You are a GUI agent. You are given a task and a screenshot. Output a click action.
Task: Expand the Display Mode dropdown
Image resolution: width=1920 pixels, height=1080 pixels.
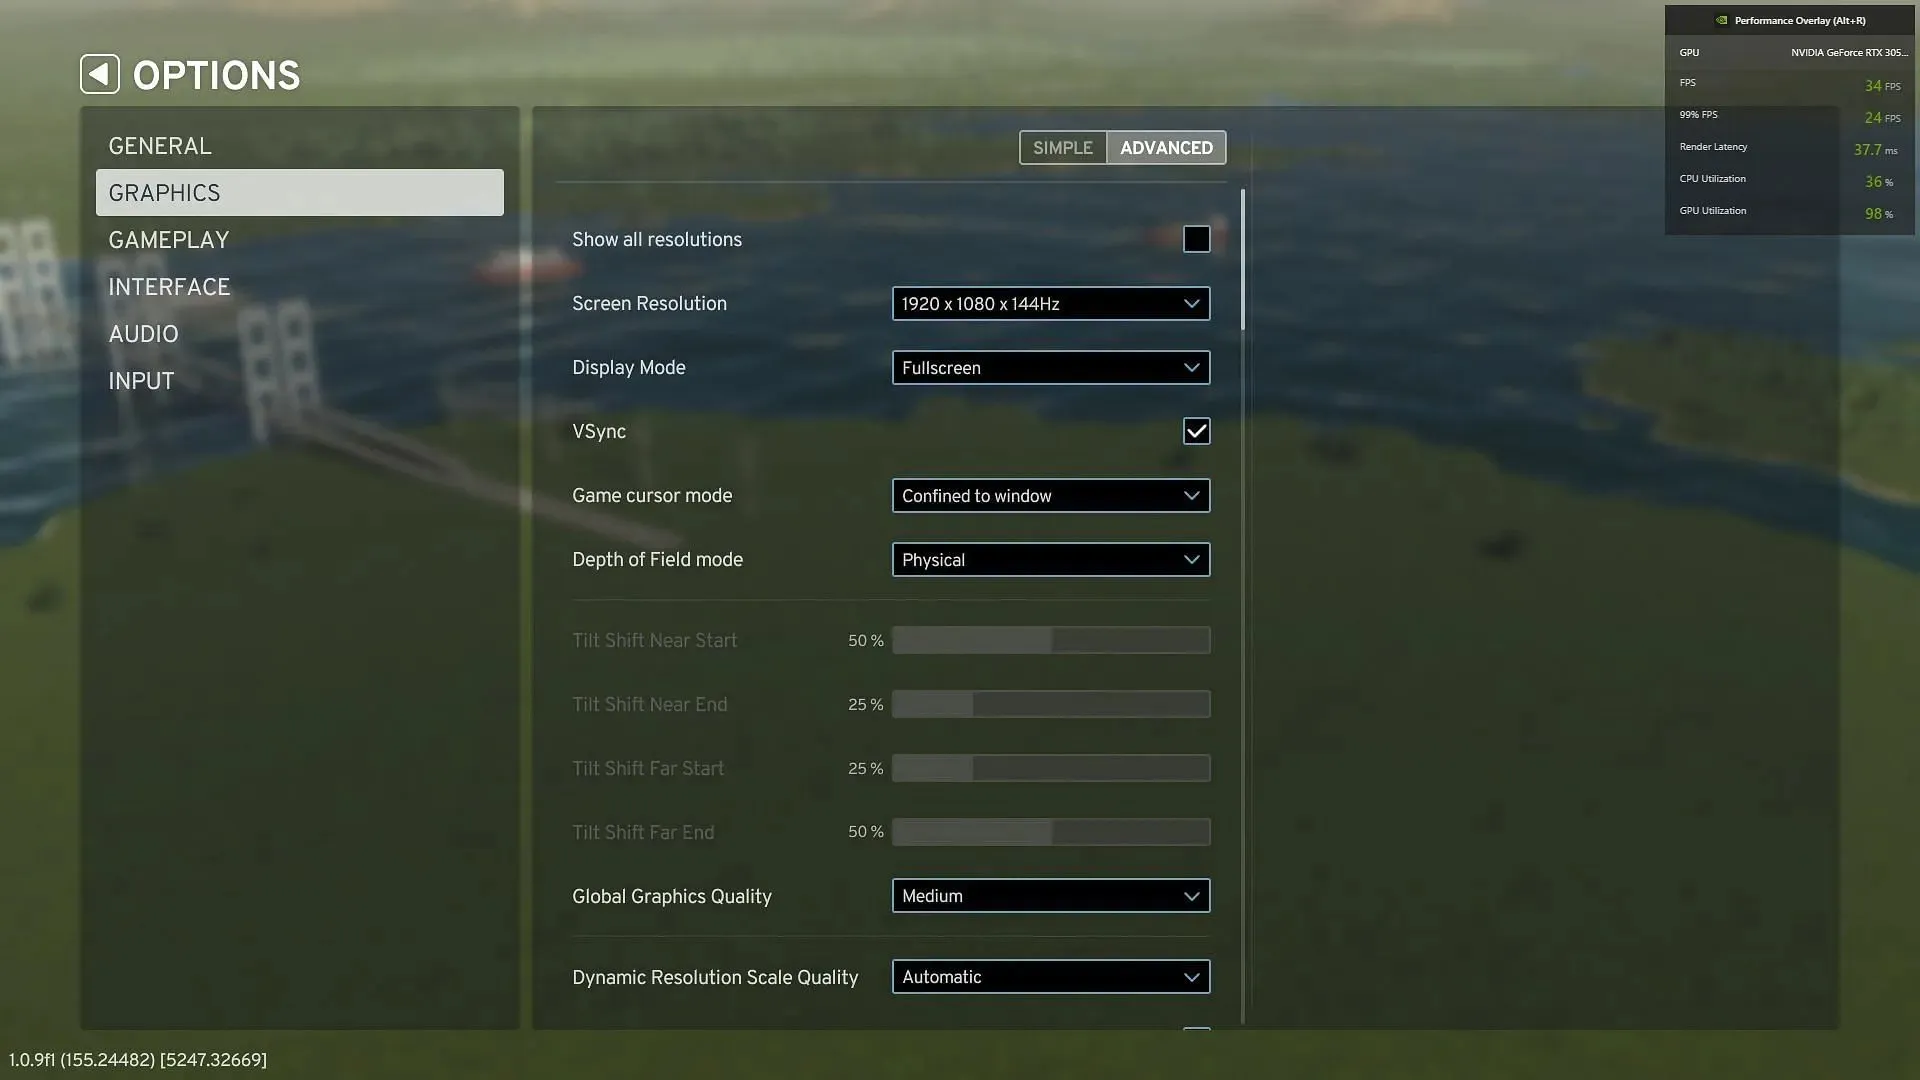click(1050, 367)
